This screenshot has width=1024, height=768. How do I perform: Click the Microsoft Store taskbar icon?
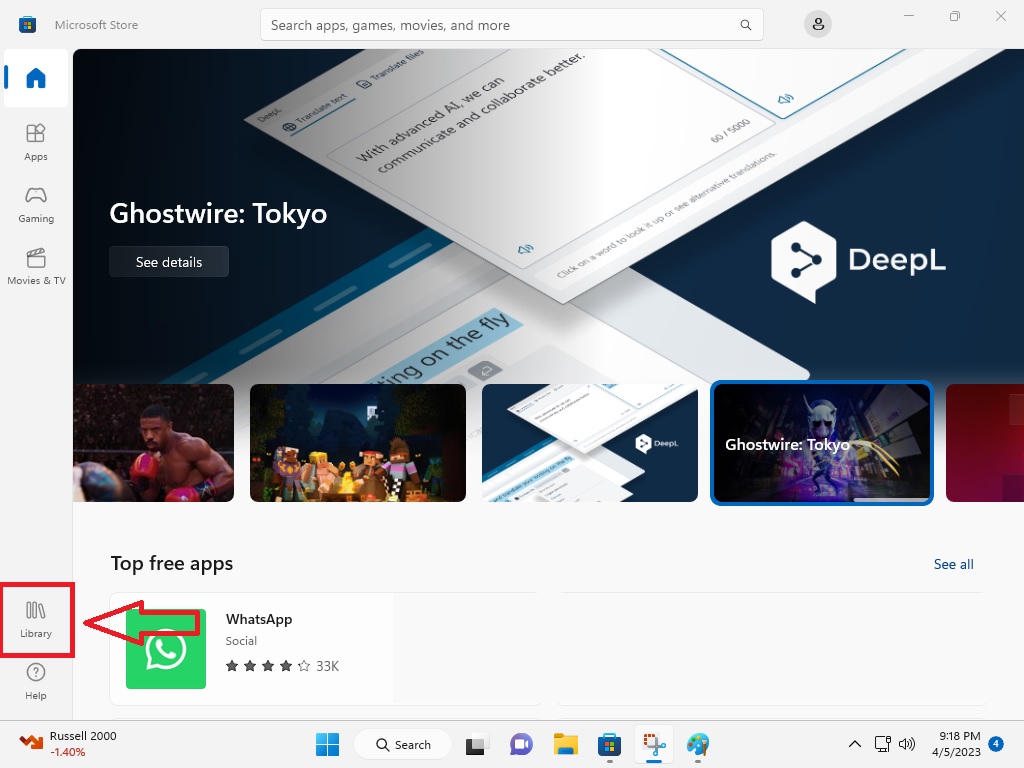pos(609,744)
